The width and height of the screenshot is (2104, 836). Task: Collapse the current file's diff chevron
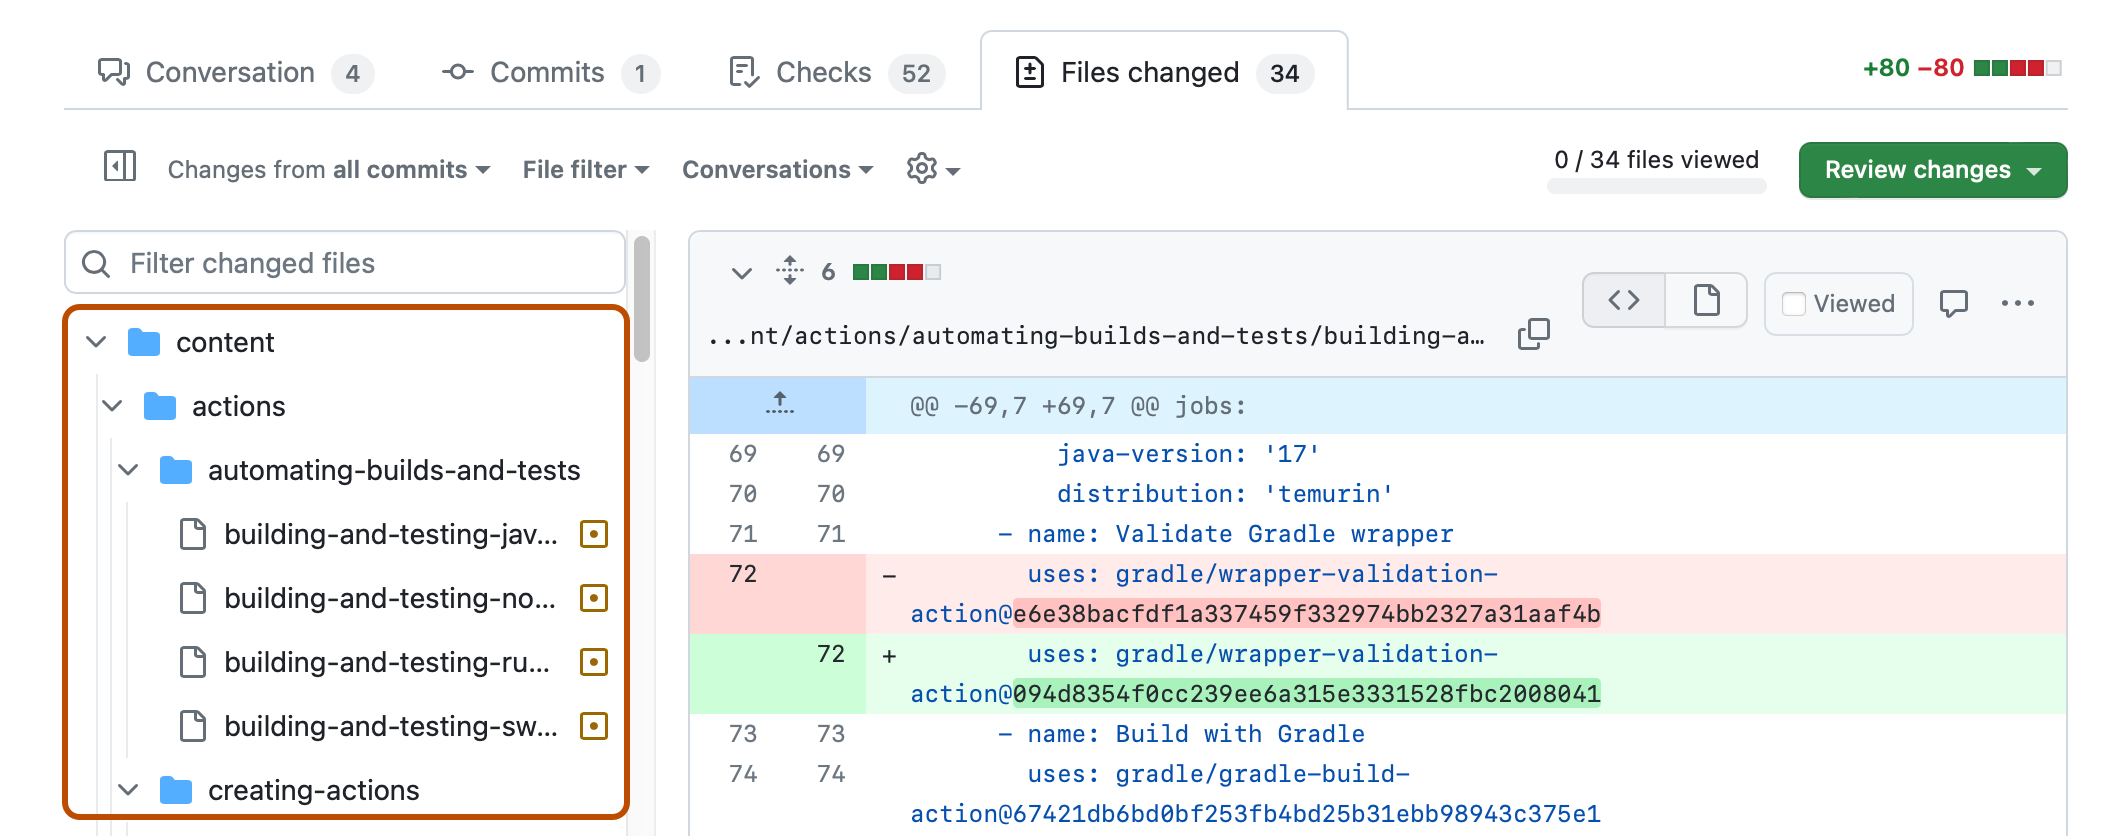coord(741,273)
